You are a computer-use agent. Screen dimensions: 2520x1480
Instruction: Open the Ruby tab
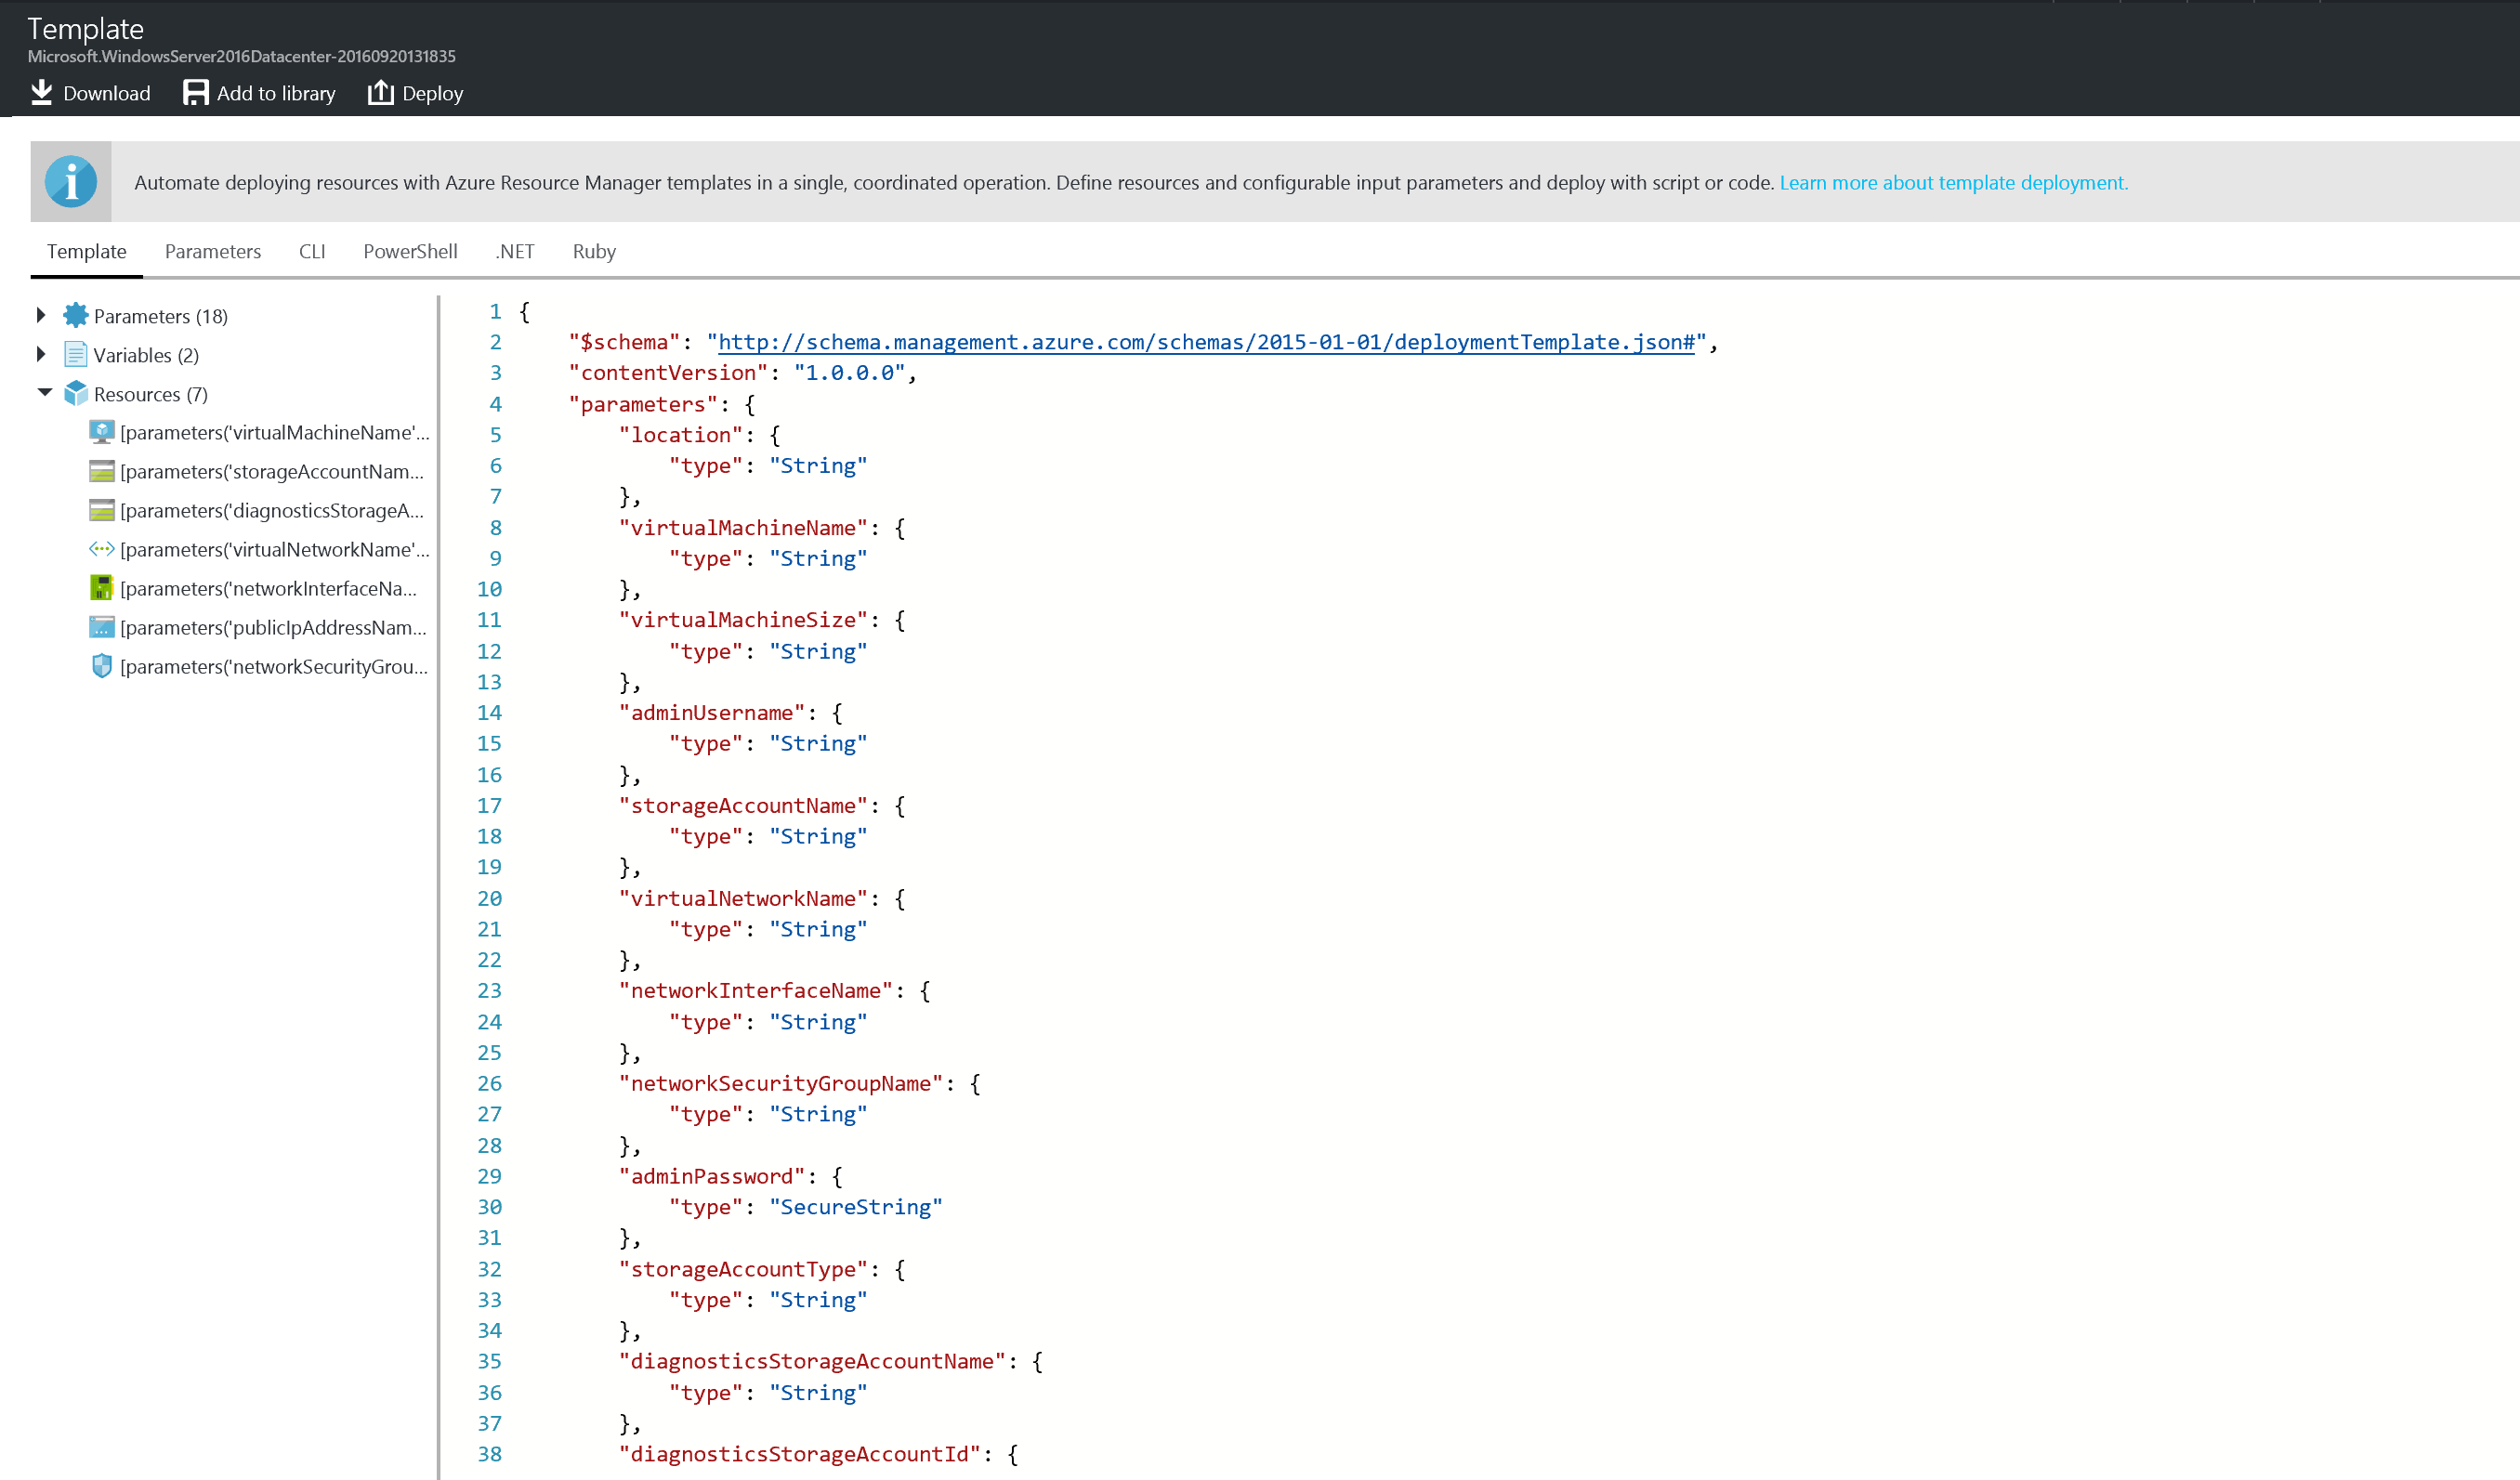point(594,251)
